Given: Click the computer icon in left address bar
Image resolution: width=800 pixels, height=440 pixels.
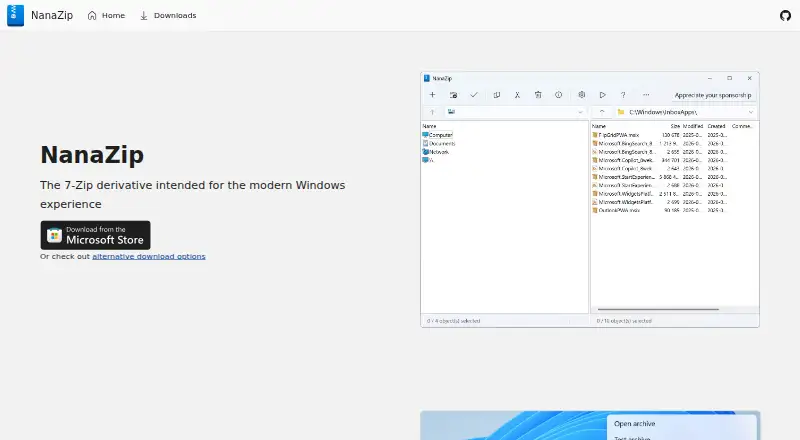Looking at the screenshot, I should click(451, 112).
